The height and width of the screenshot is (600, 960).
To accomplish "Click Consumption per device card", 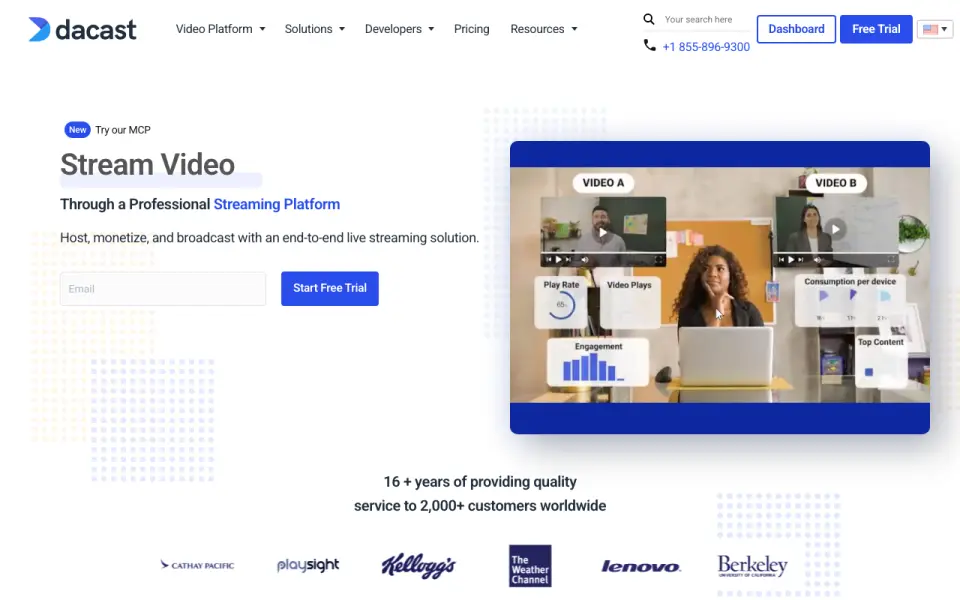I will [x=850, y=300].
